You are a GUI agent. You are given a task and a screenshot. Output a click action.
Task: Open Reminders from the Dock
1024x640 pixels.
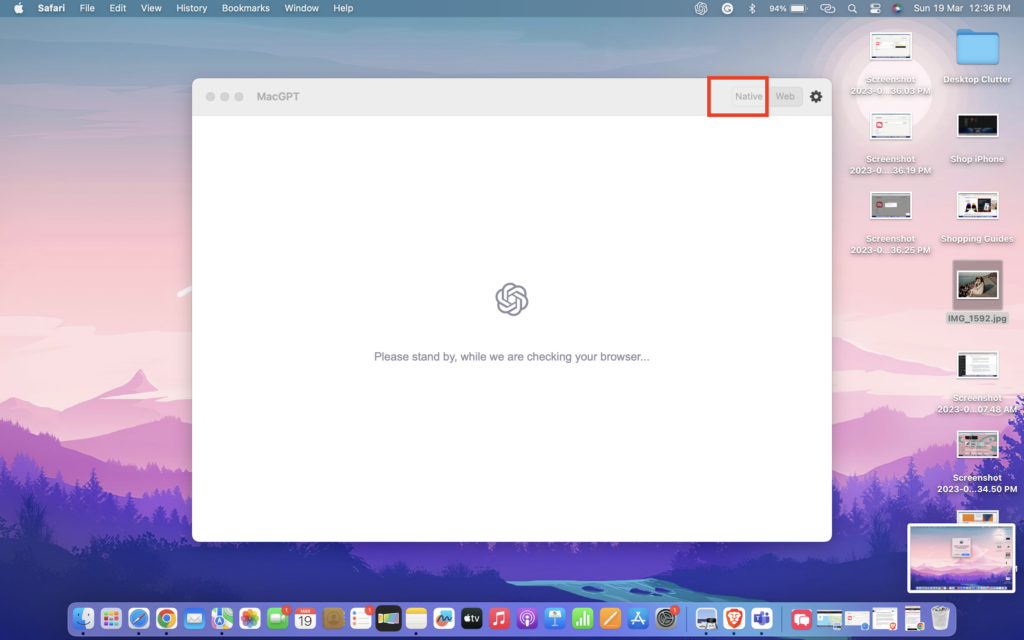360,618
